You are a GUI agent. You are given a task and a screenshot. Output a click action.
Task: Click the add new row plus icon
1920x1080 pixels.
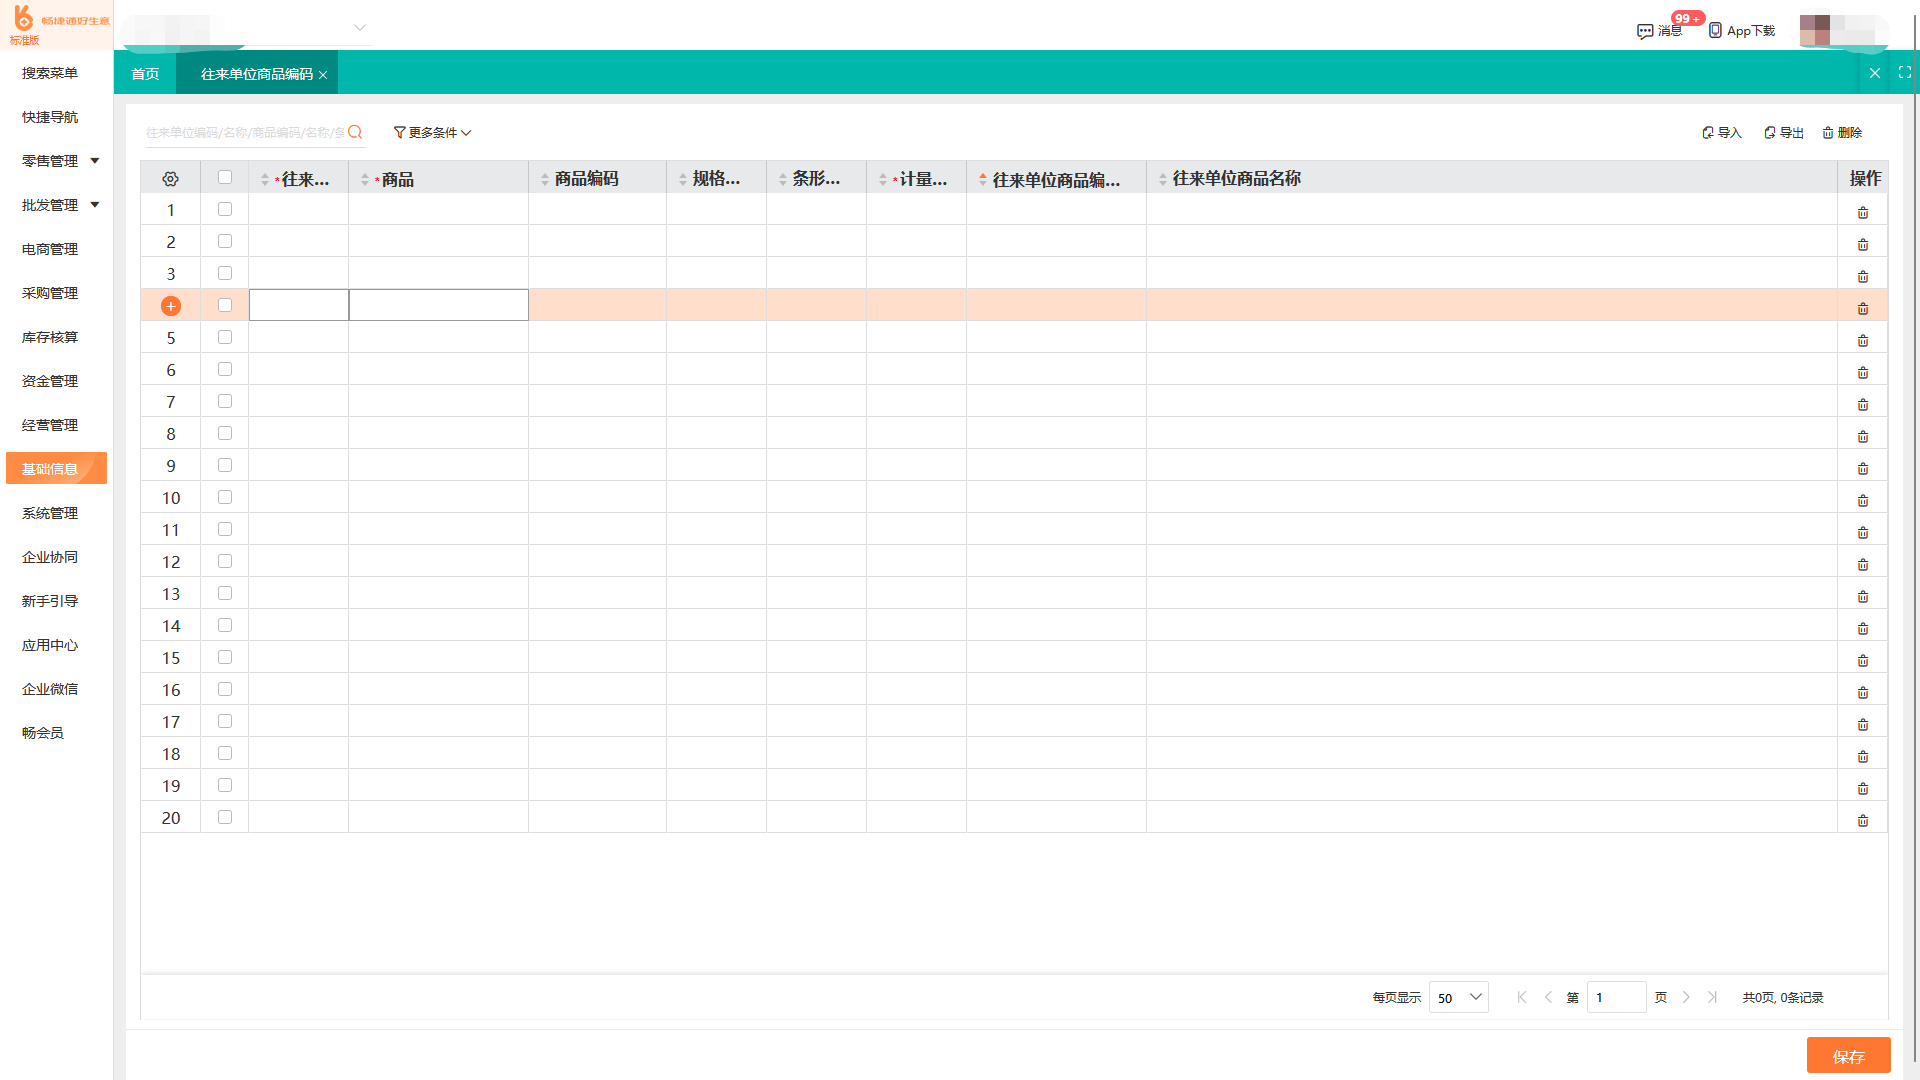pyautogui.click(x=171, y=305)
